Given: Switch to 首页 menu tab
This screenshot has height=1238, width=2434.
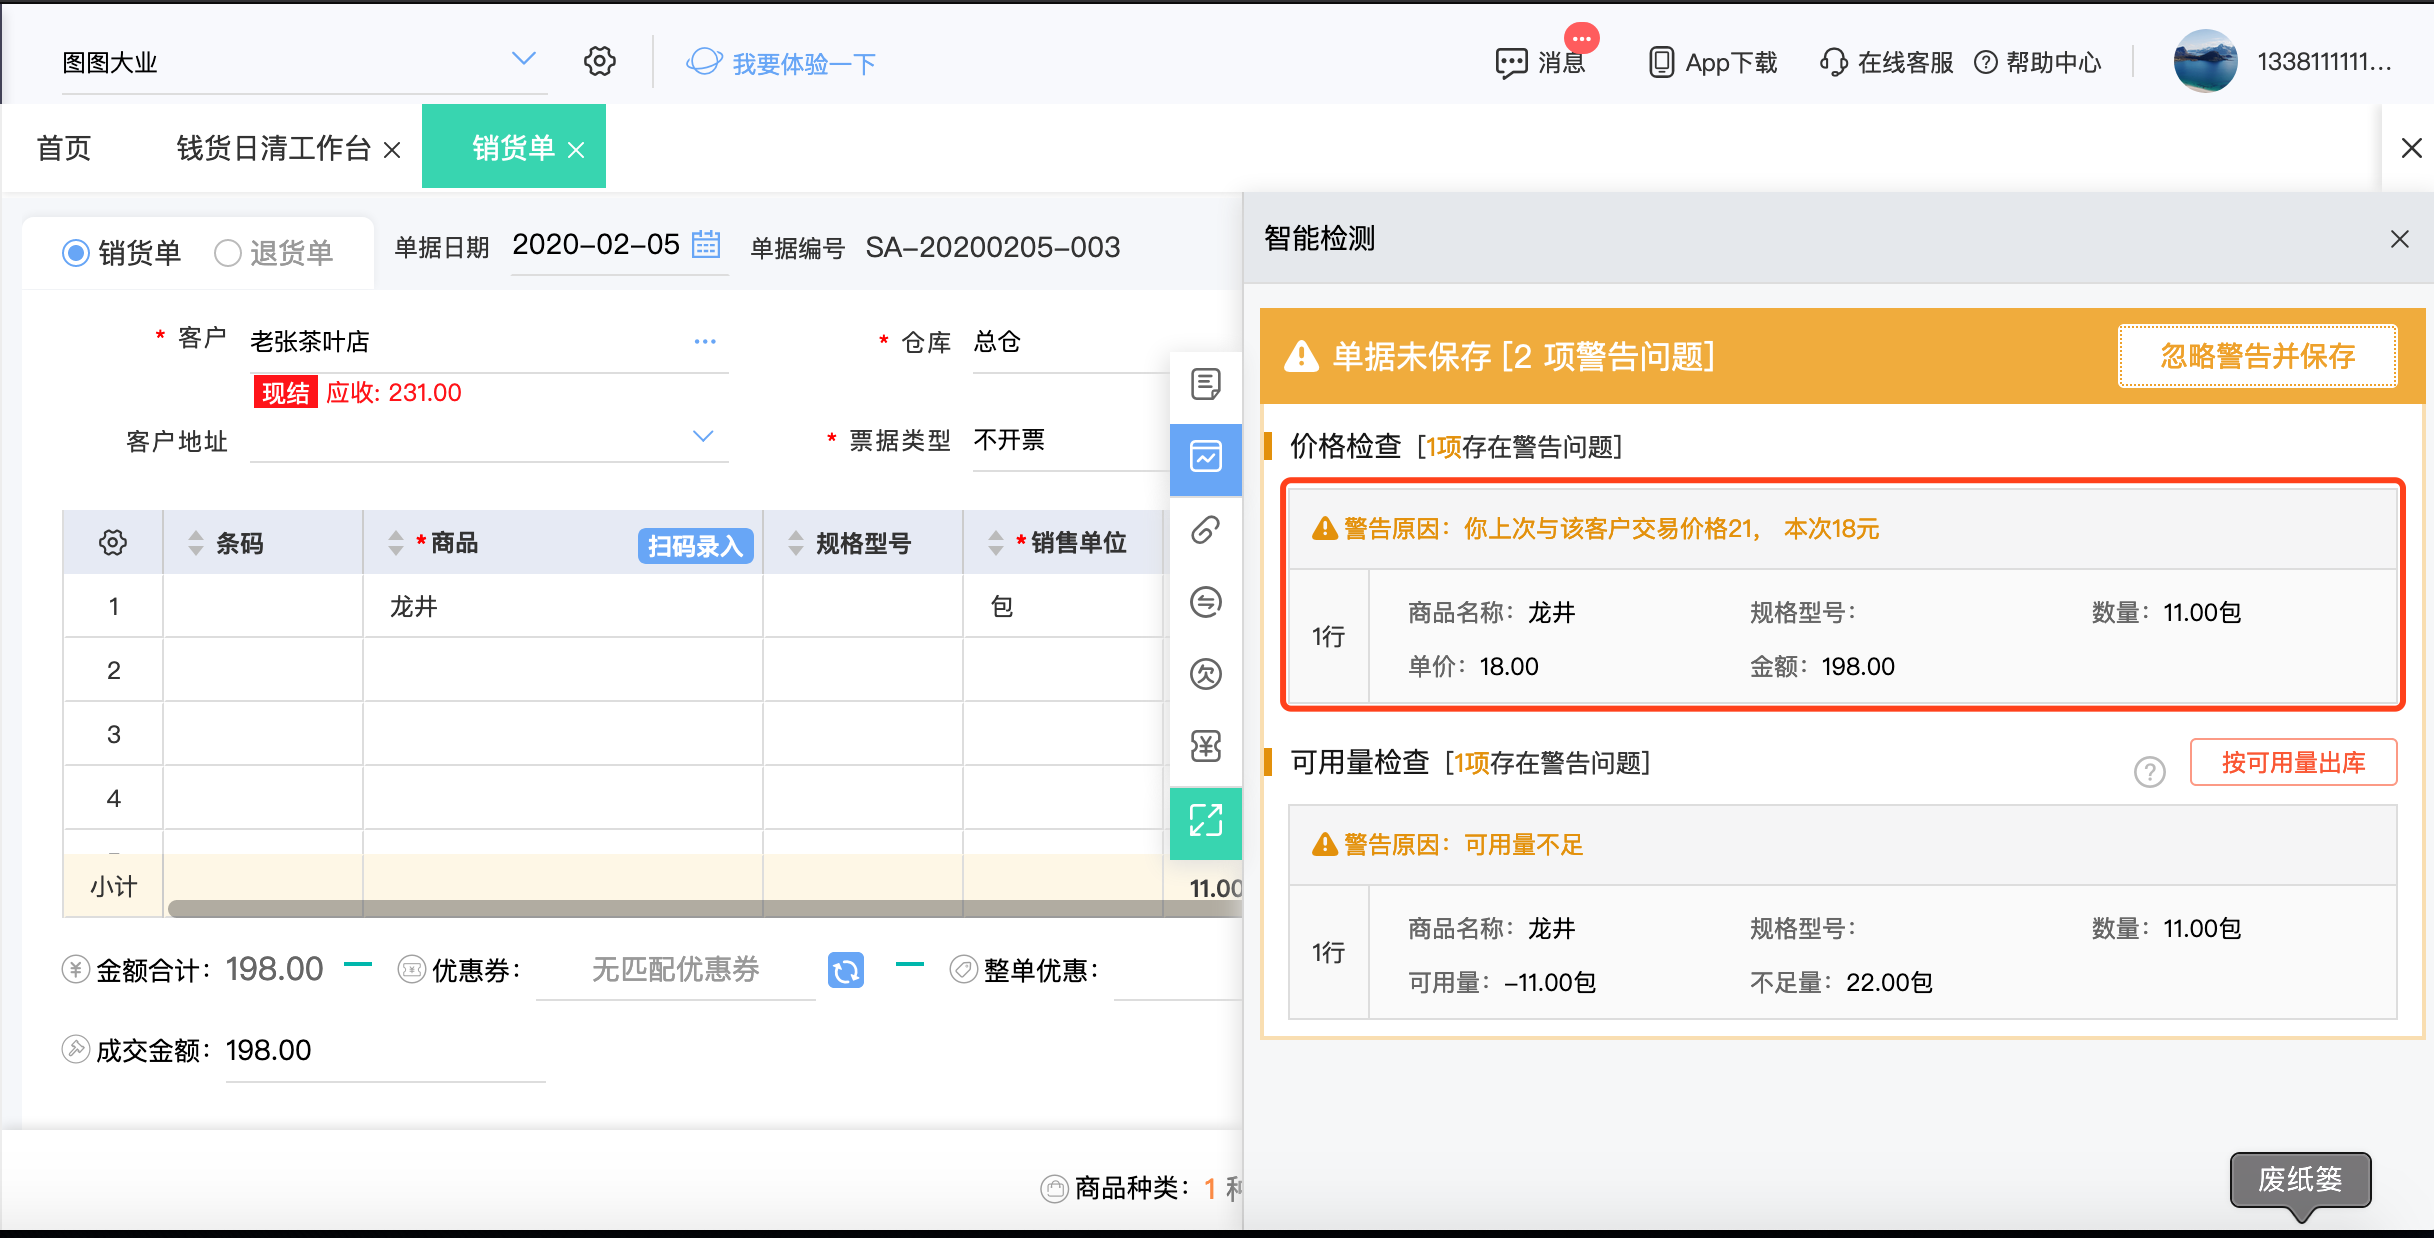Looking at the screenshot, I should [x=71, y=148].
